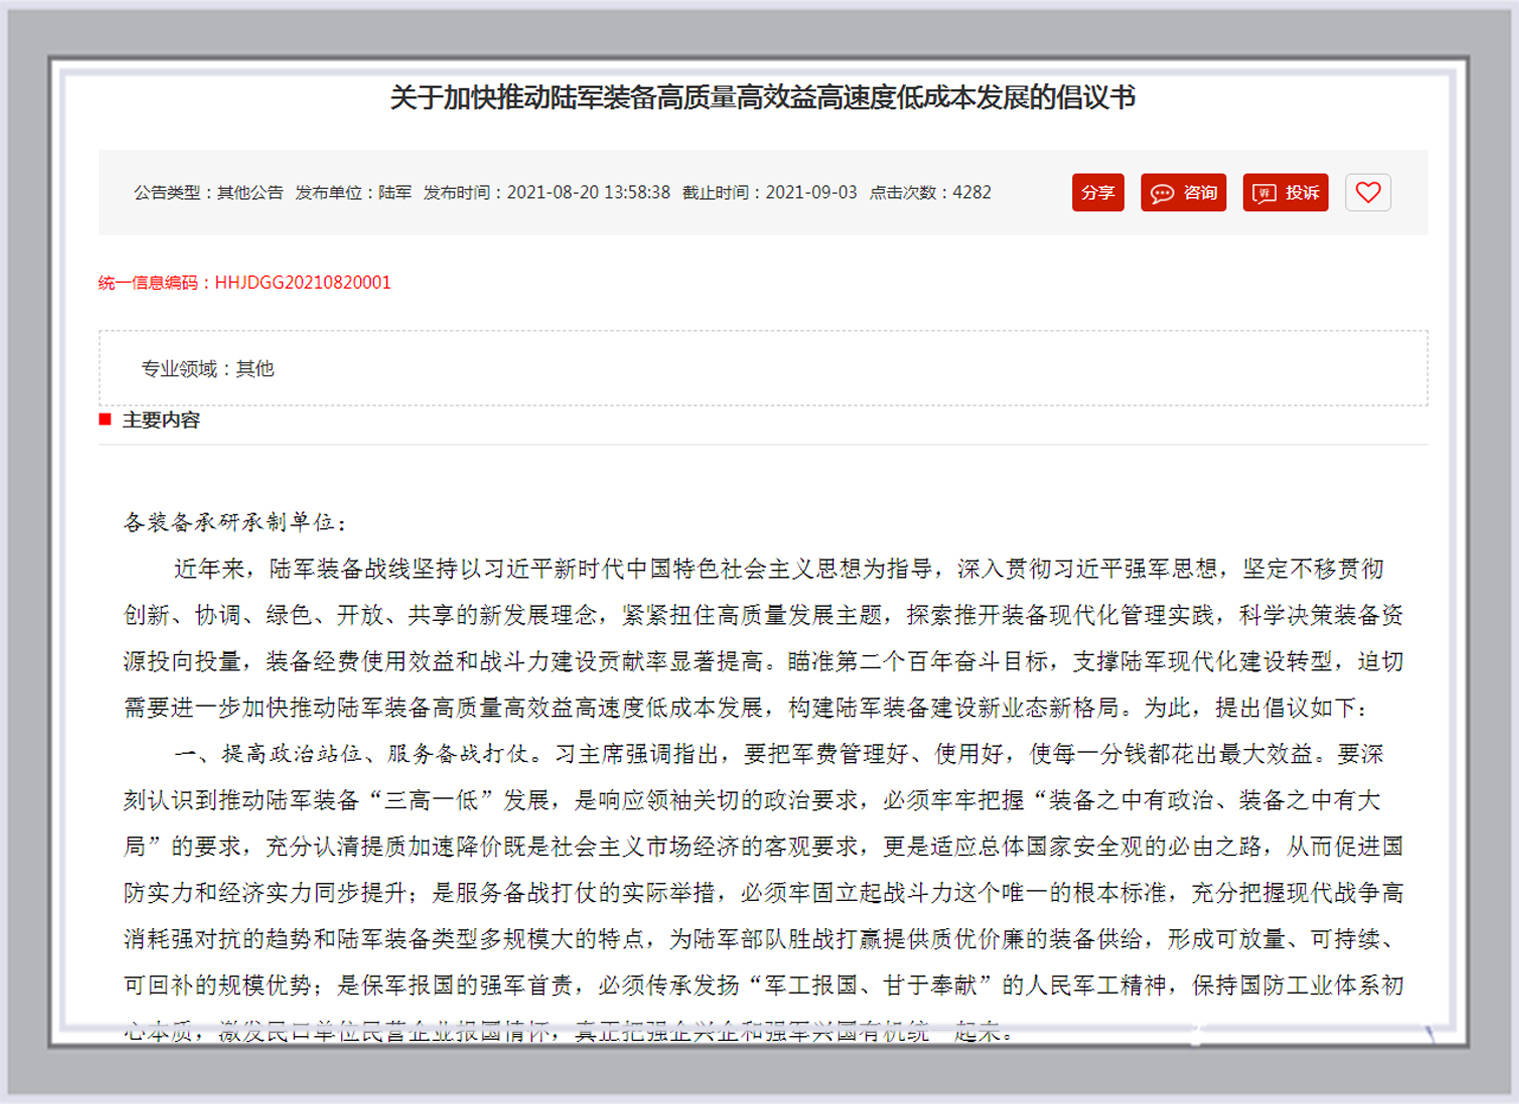Click the 公告类型：其他公告 label
Image resolution: width=1519 pixels, height=1104 pixels.
tap(208, 192)
